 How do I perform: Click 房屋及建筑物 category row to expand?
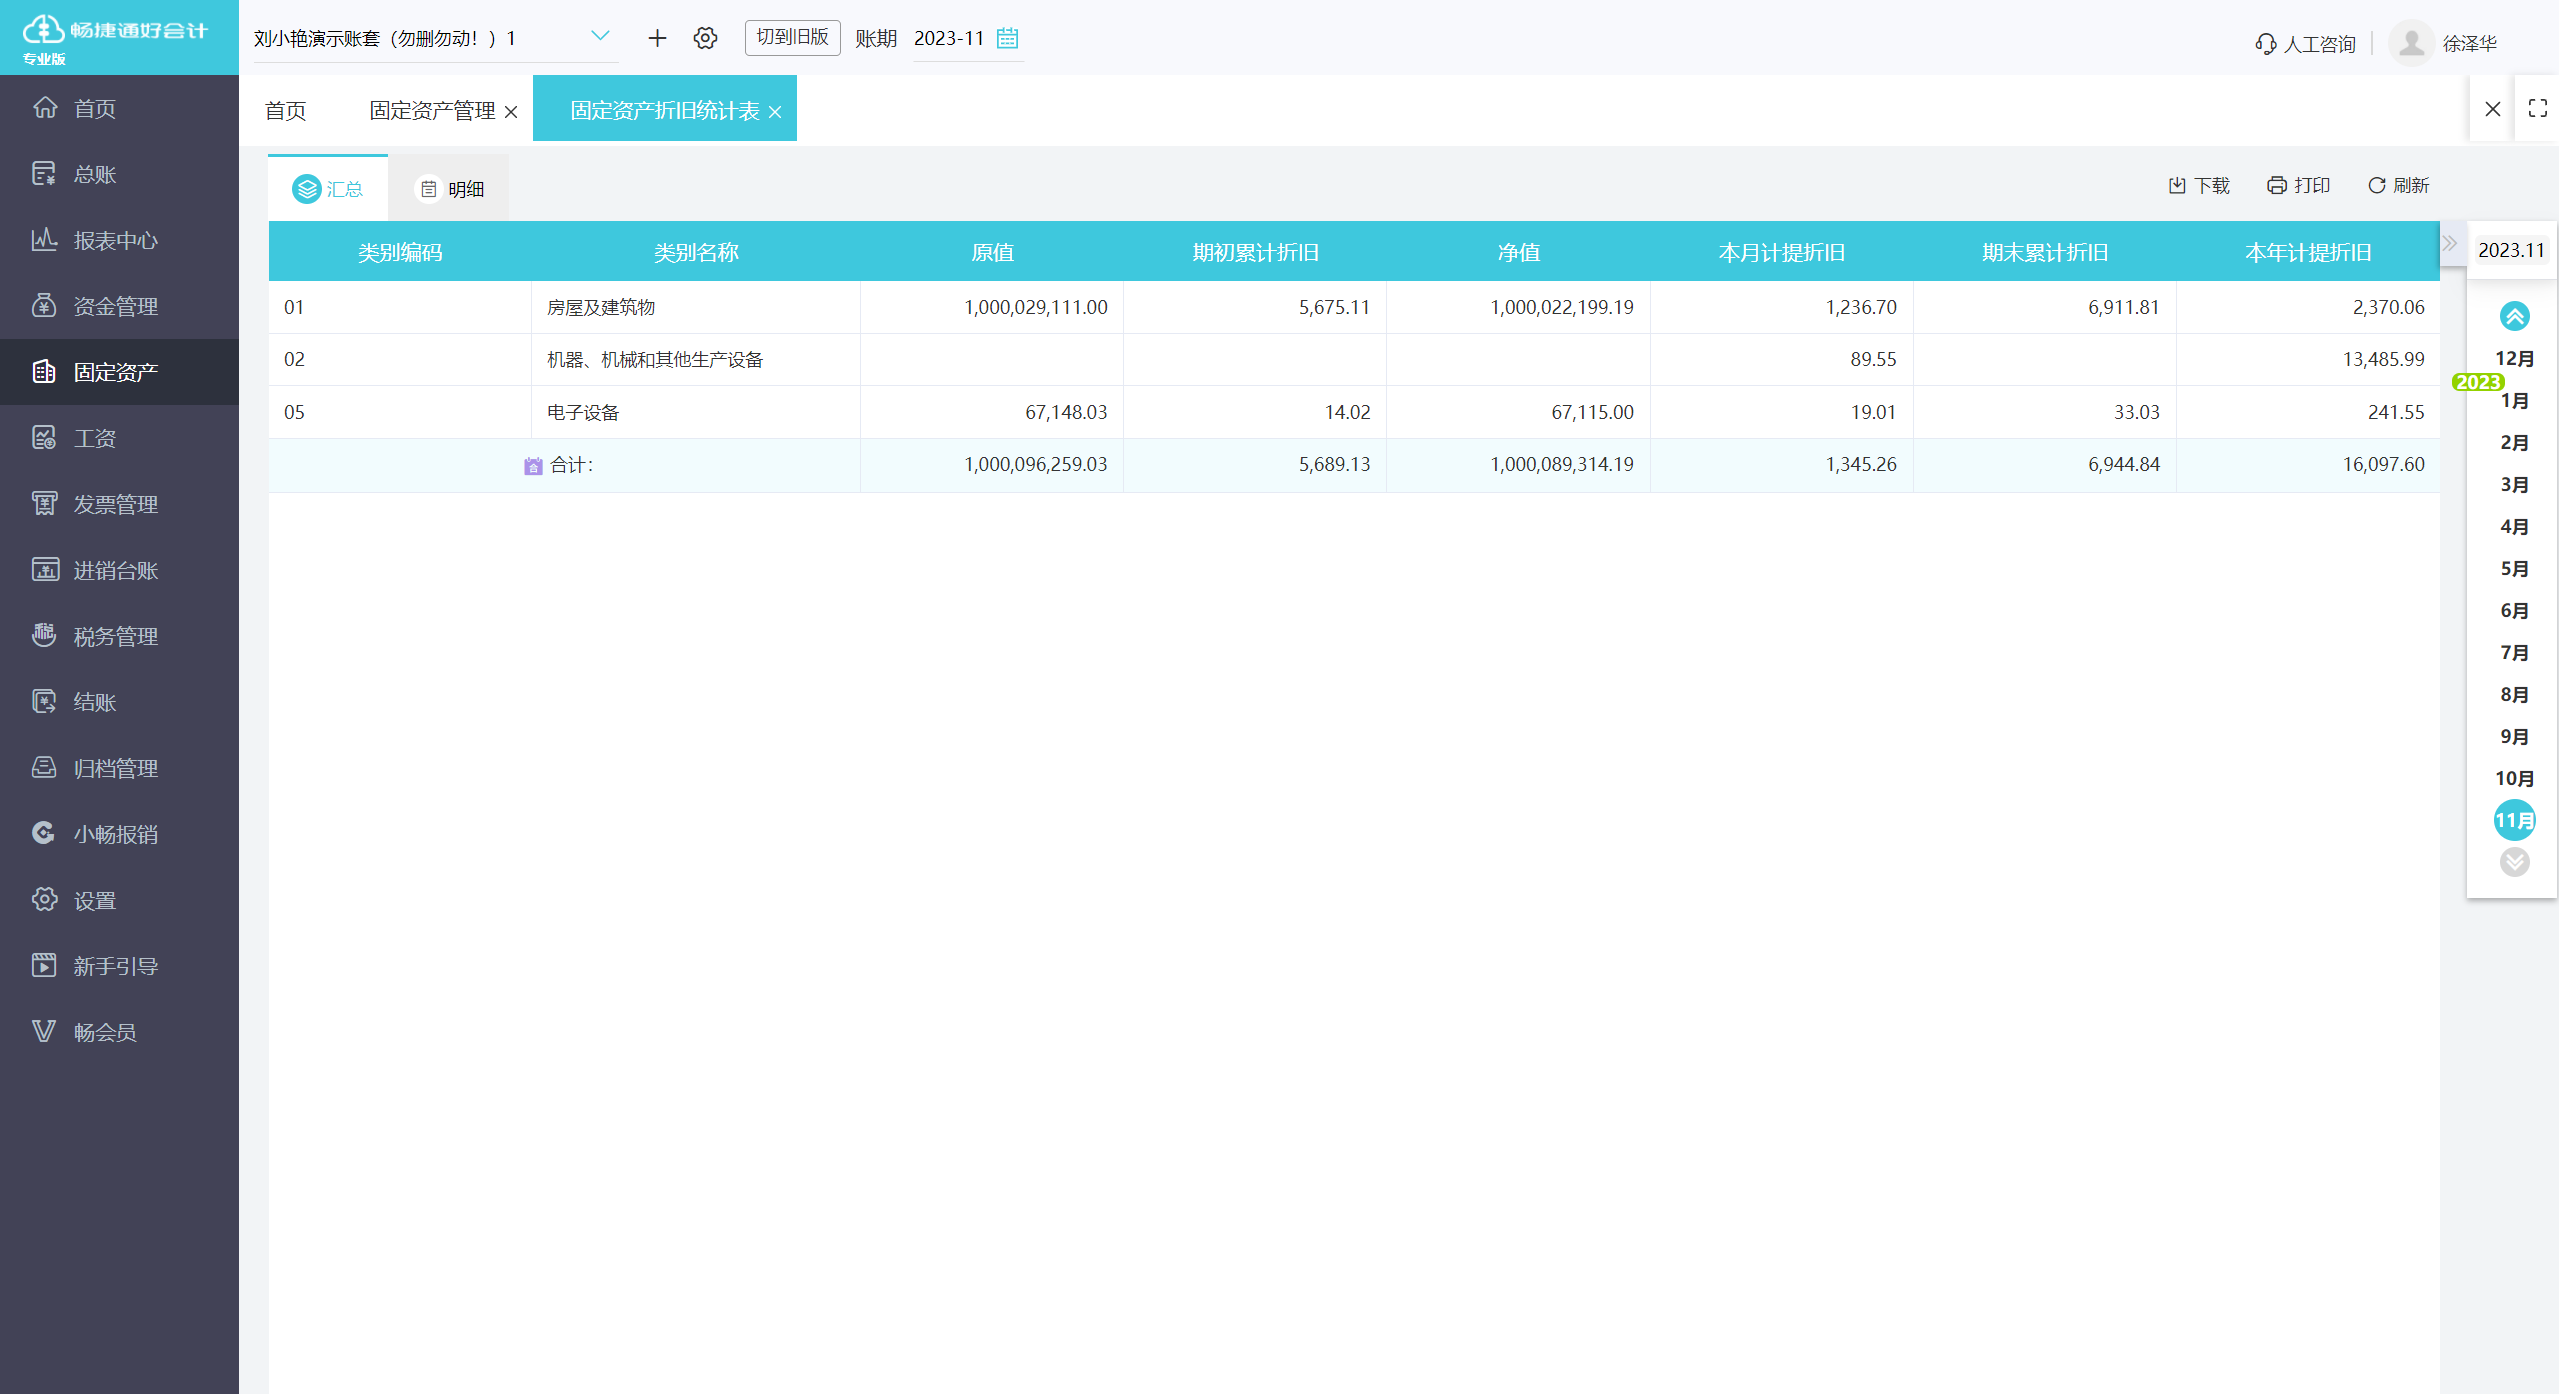pyautogui.click(x=602, y=307)
